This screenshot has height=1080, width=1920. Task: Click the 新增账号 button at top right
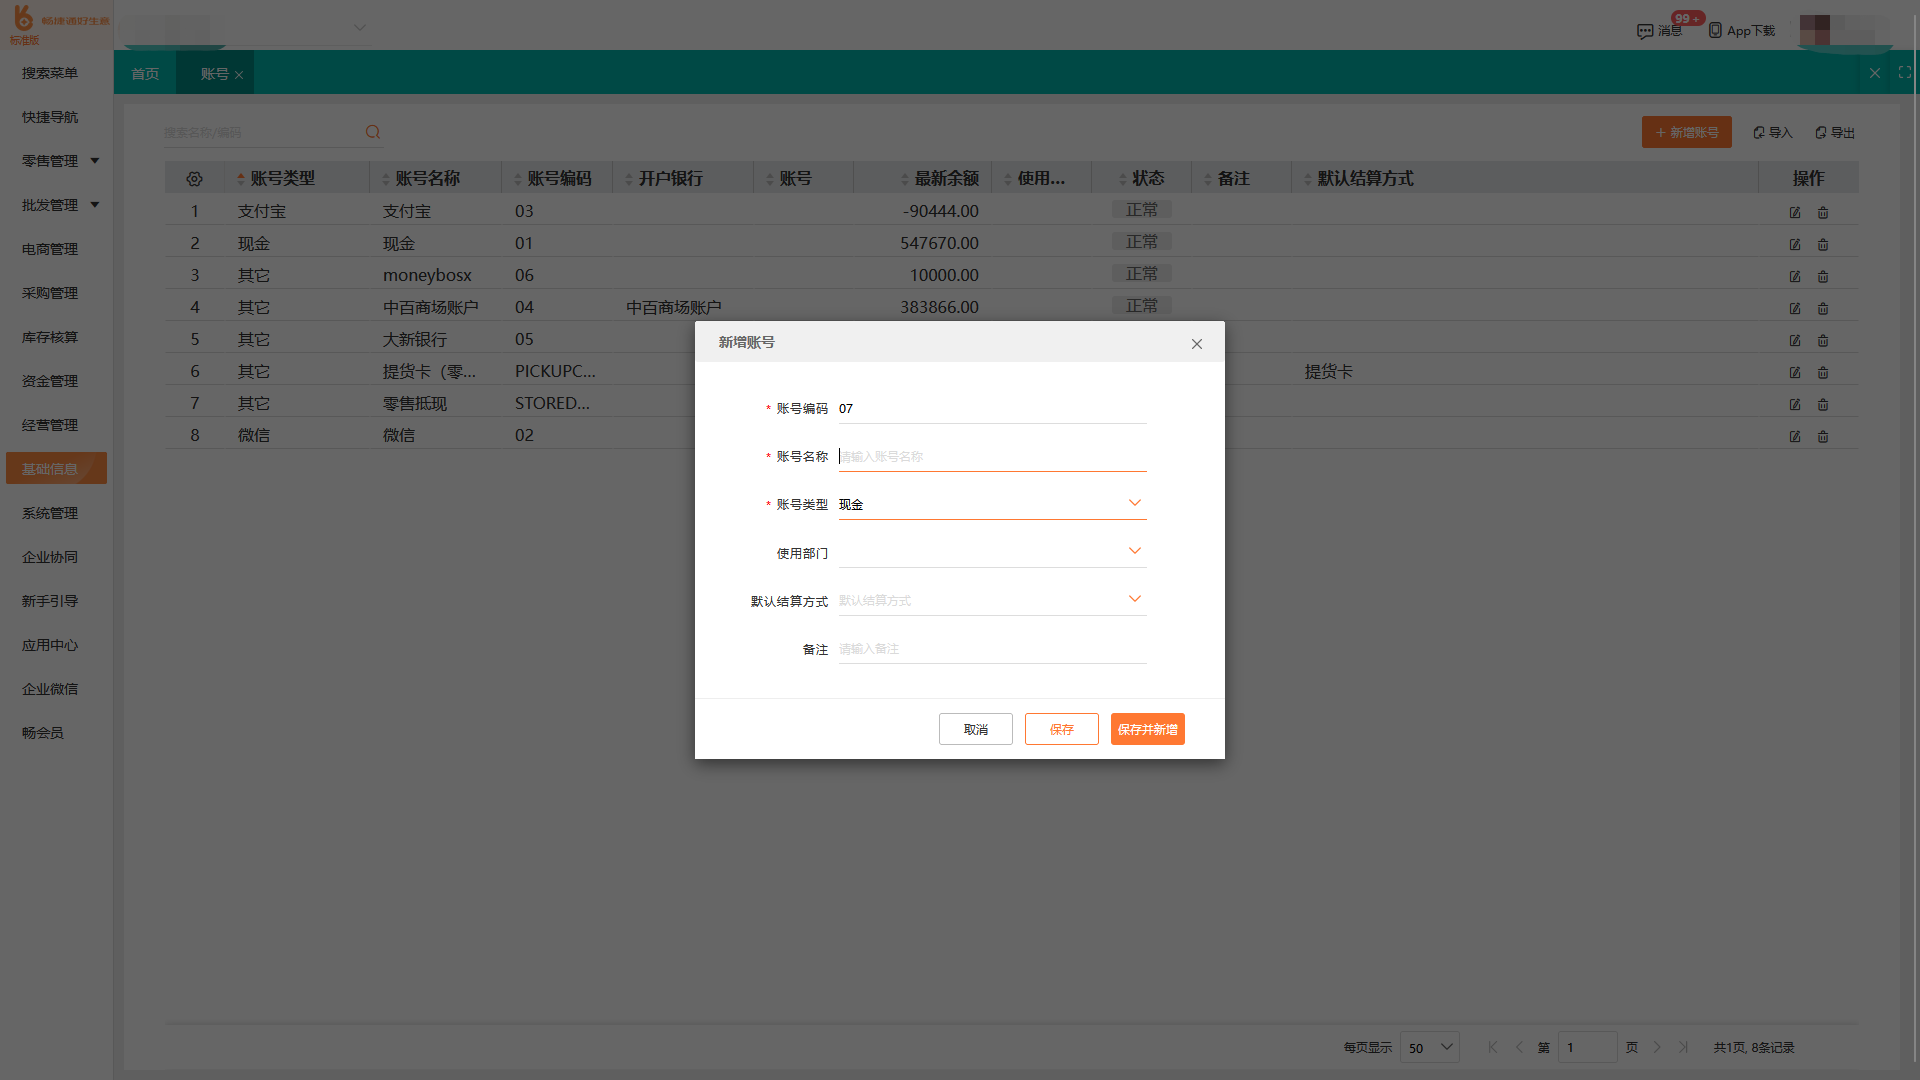(x=1689, y=132)
